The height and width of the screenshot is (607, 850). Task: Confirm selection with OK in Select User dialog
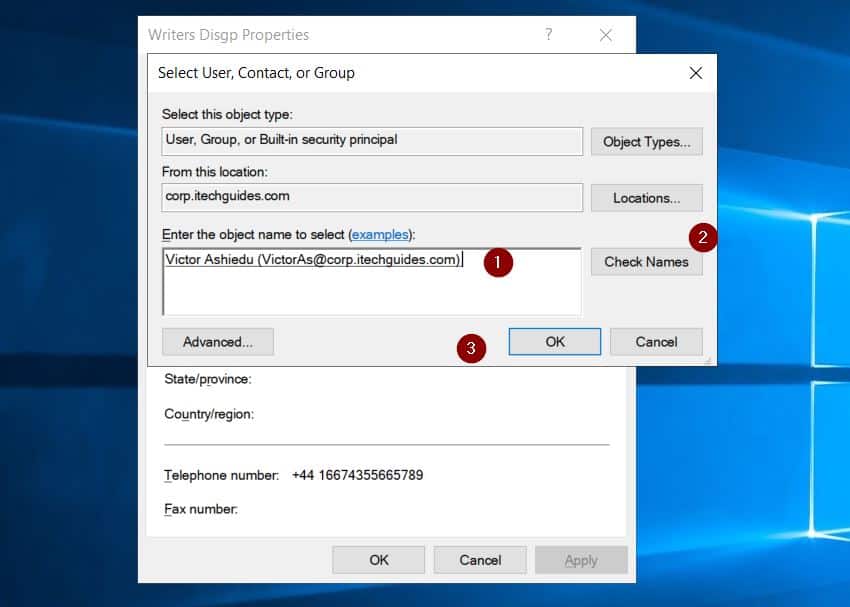click(x=554, y=342)
